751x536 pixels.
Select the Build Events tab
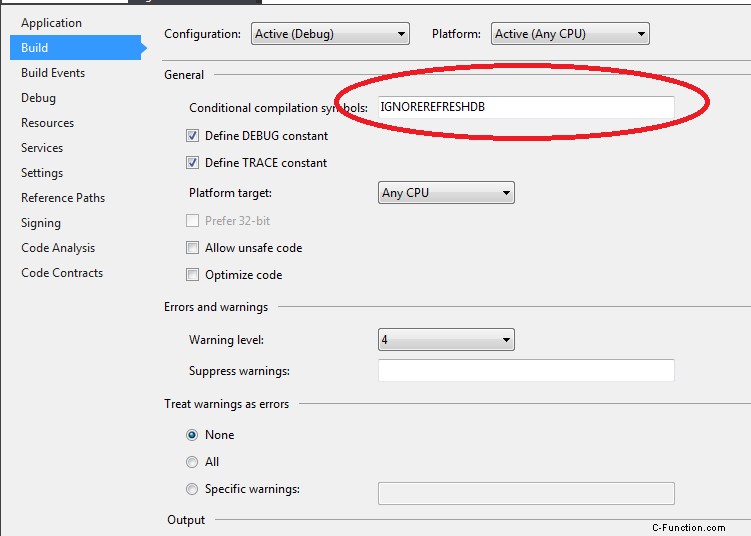[53, 73]
